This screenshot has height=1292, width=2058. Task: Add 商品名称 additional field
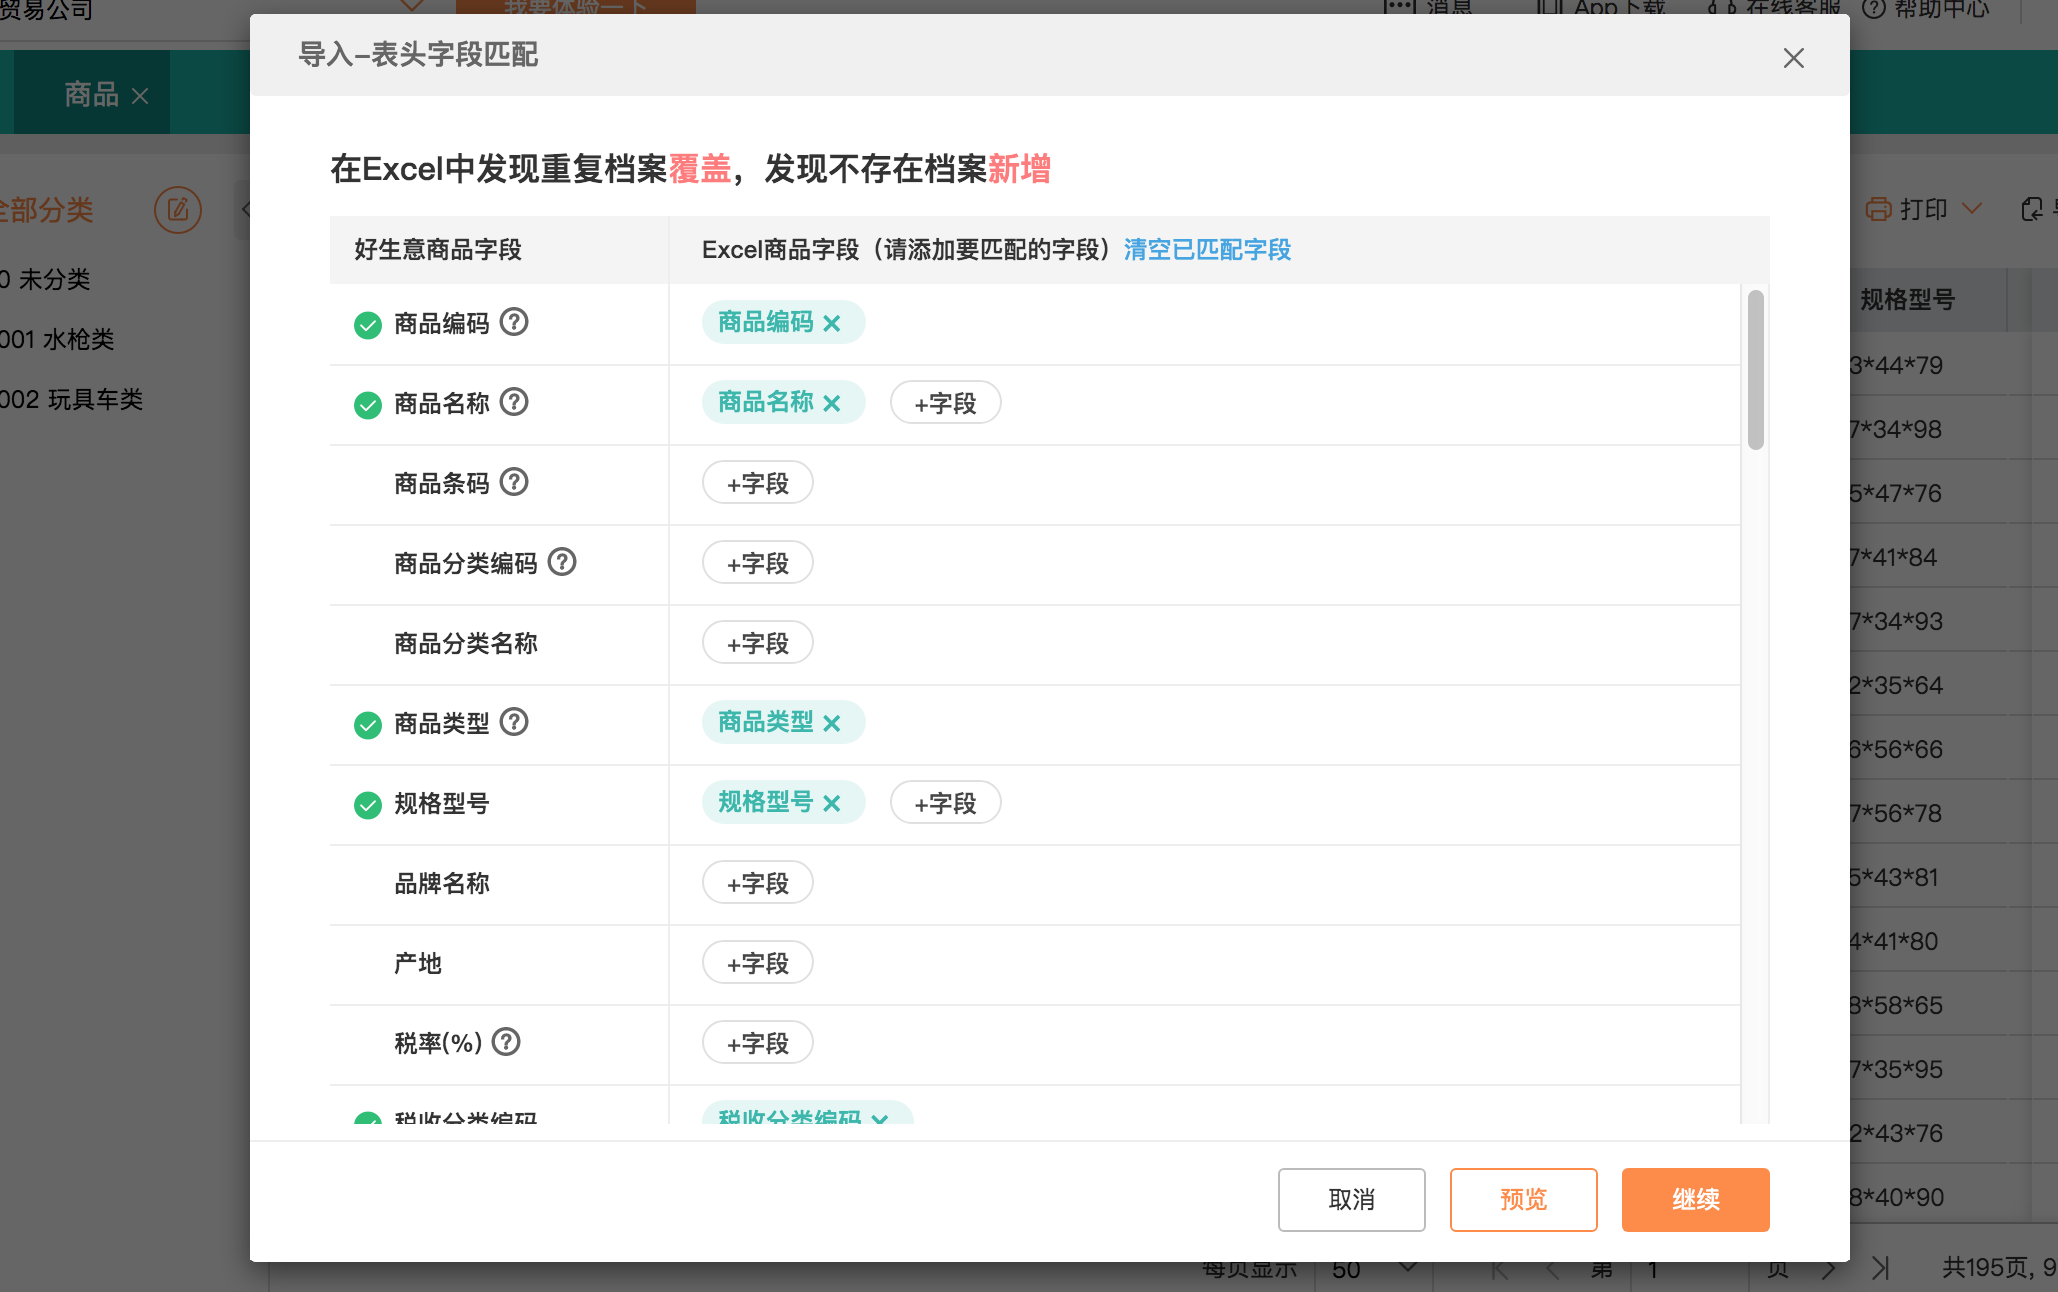pyautogui.click(x=946, y=402)
